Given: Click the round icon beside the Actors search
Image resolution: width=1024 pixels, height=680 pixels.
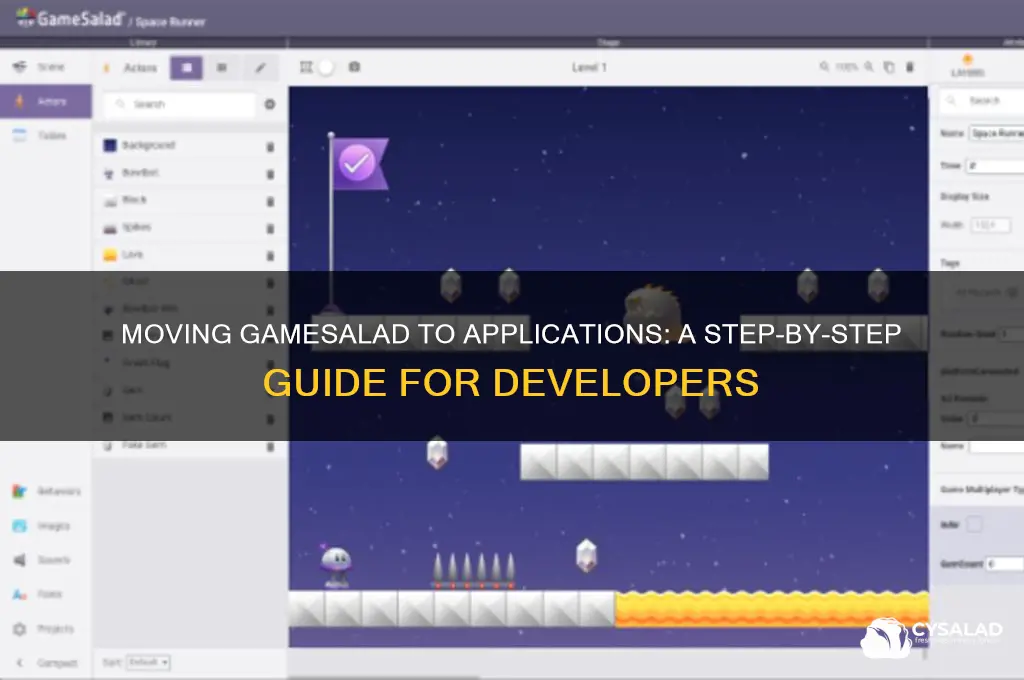Looking at the screenshot, I should pyautogui.click(x=270, y=105).
